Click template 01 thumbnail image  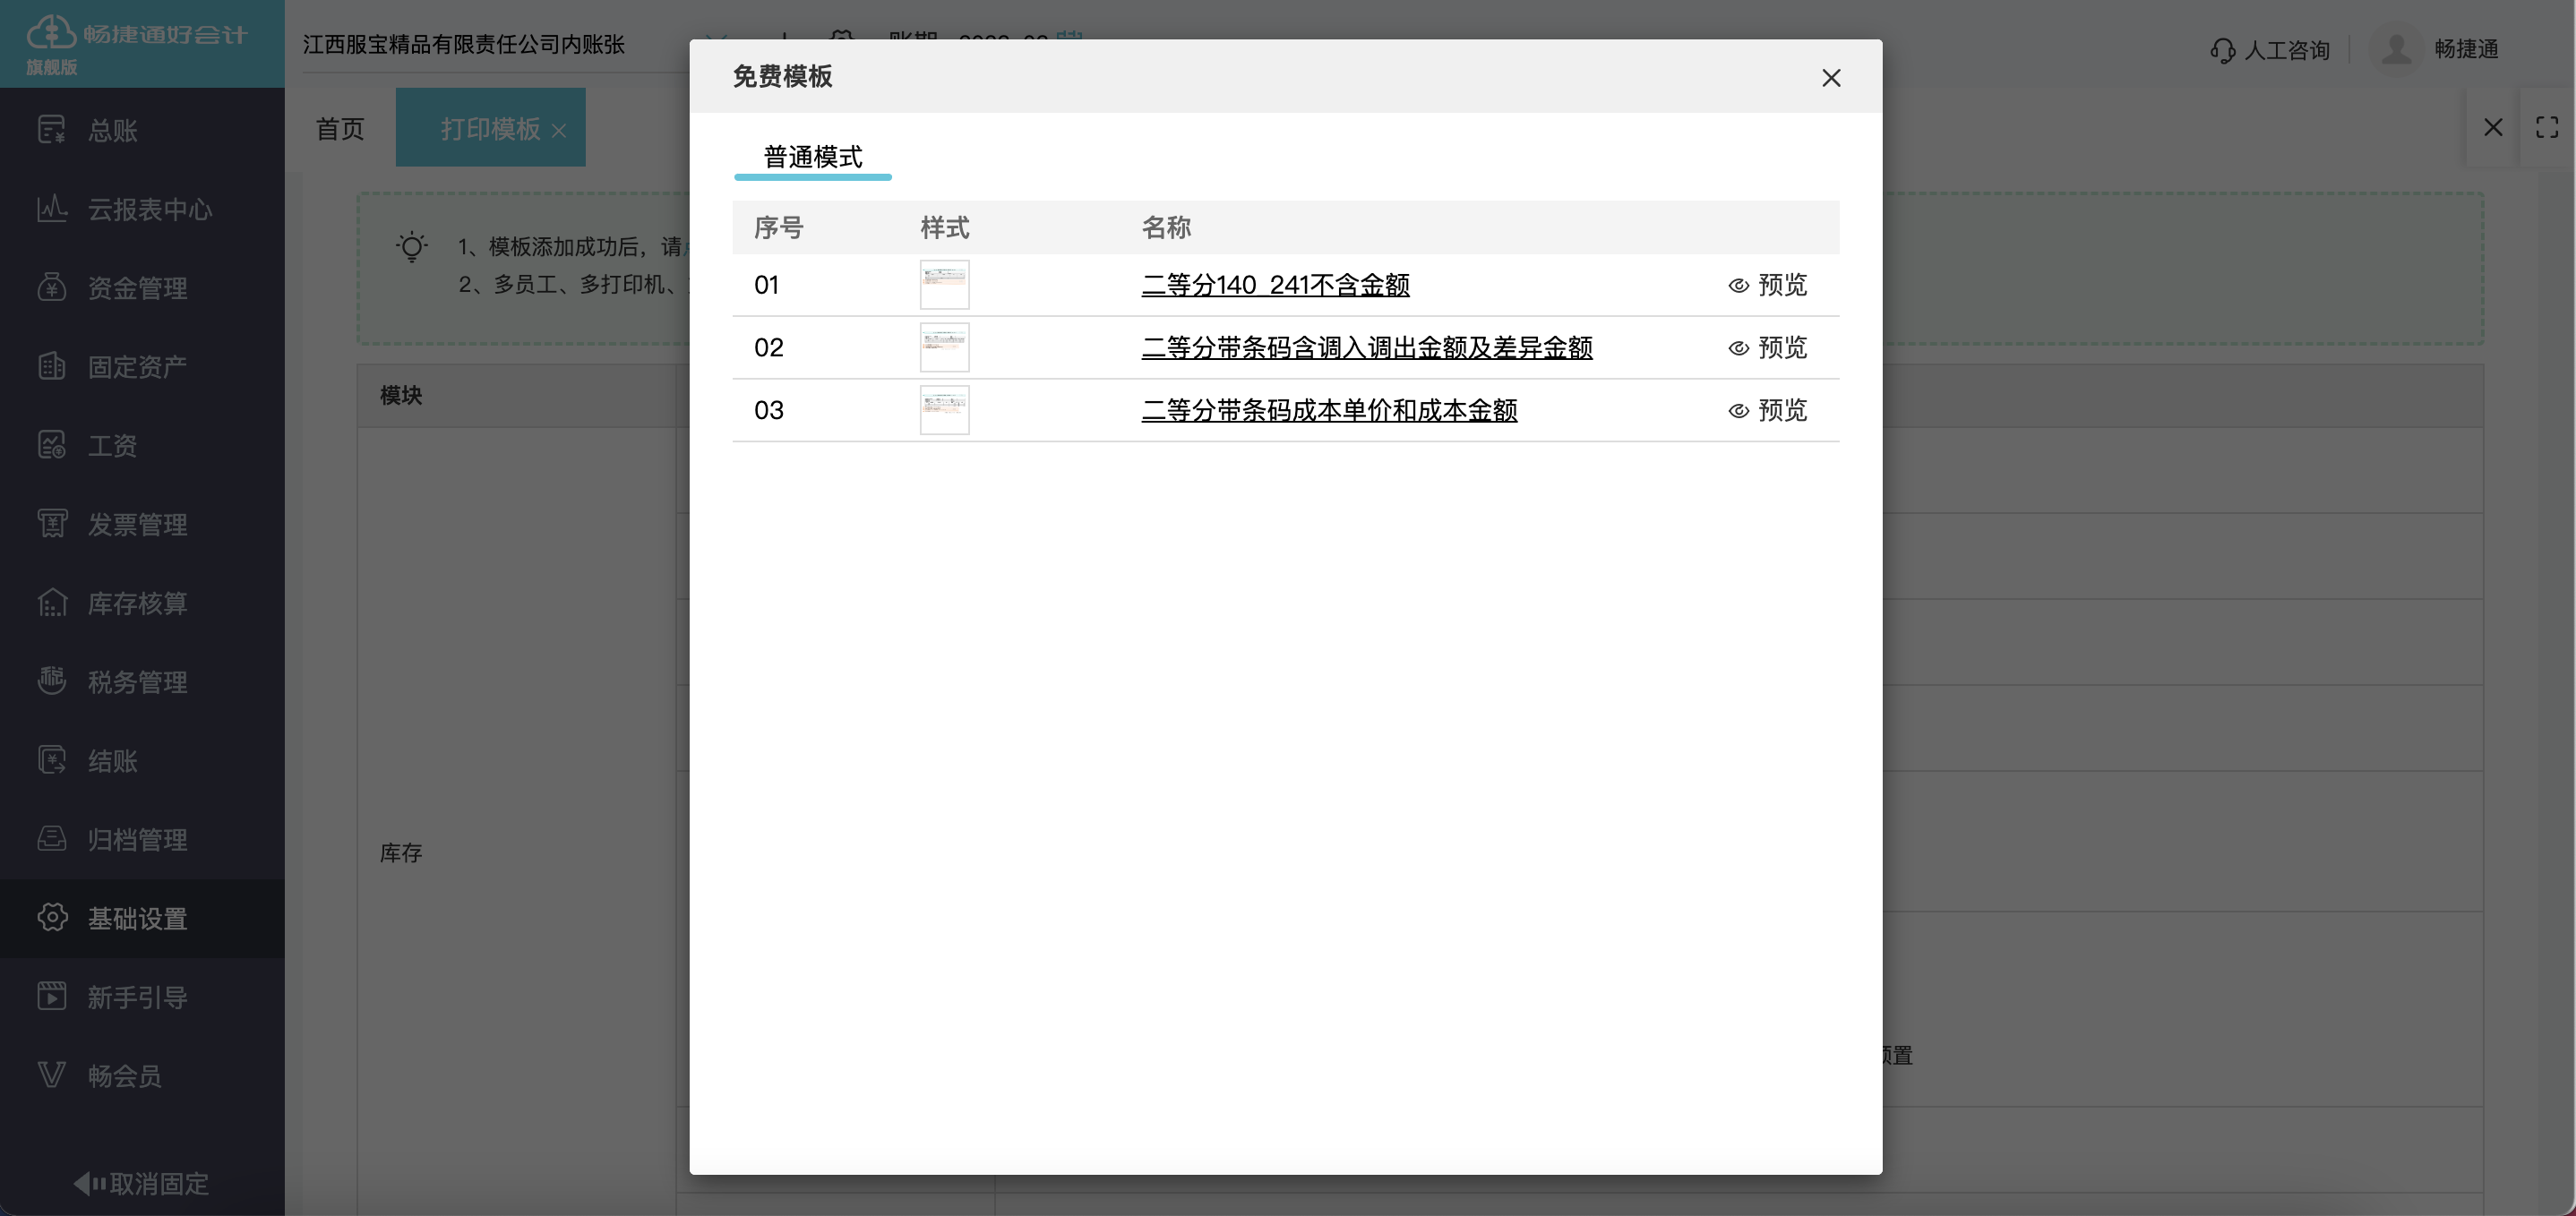pyautogui.click(x=945, y=283)
